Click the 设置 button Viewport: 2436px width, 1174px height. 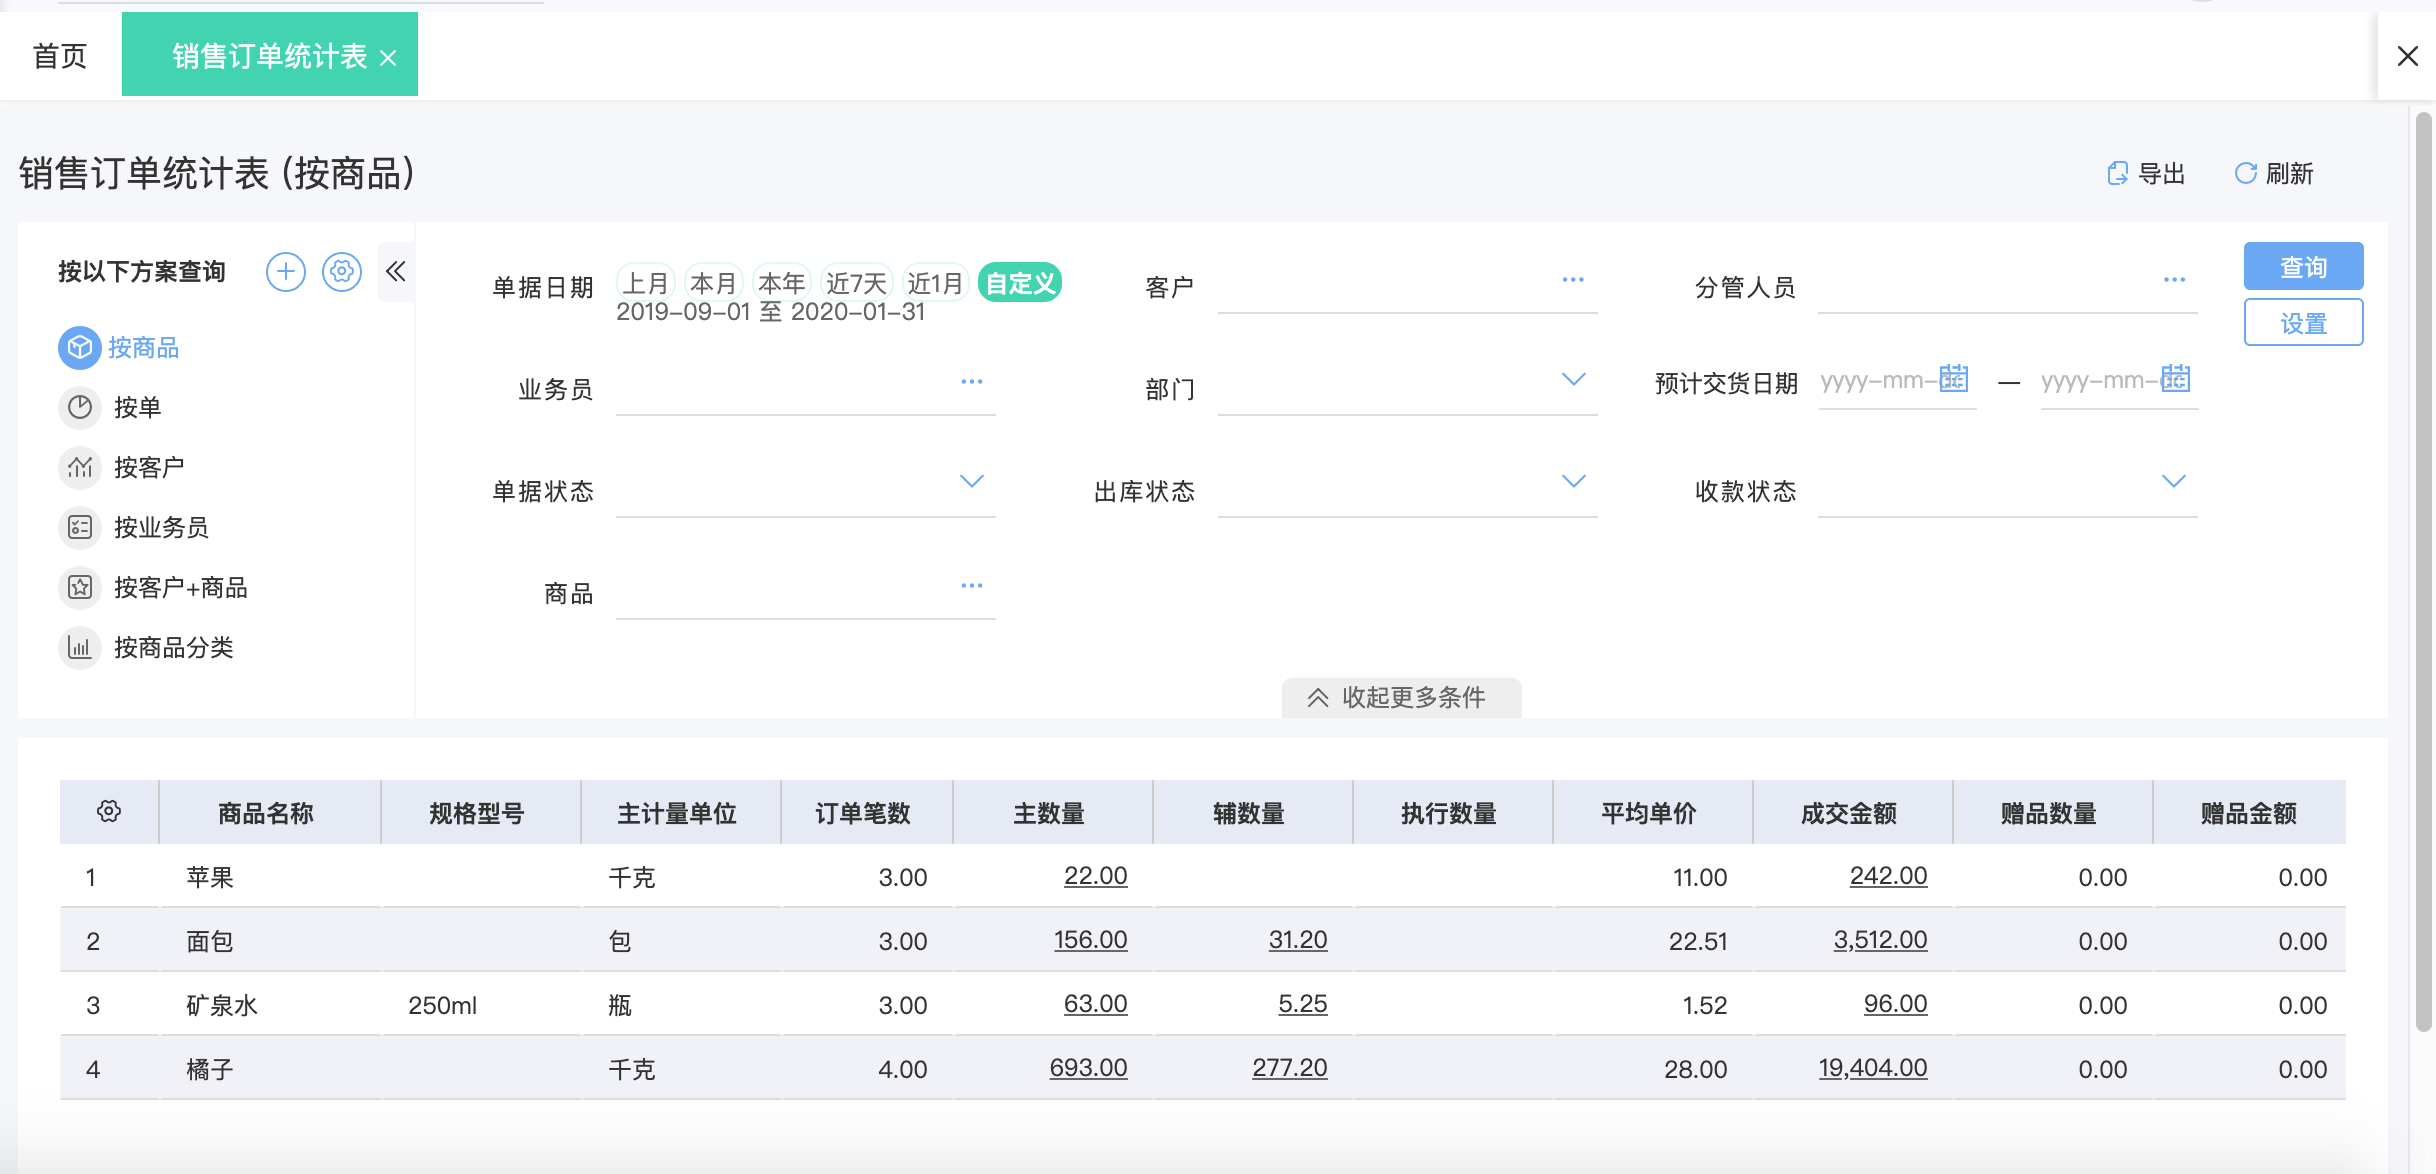coord(2307,321)
